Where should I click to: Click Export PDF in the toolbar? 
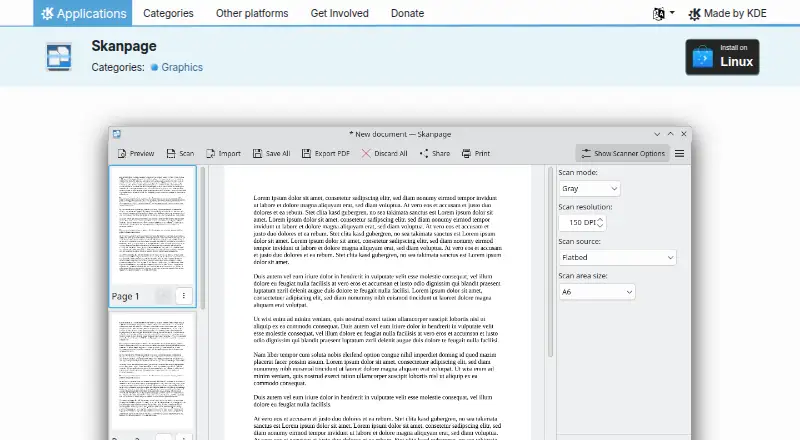[x=326, y=153]
